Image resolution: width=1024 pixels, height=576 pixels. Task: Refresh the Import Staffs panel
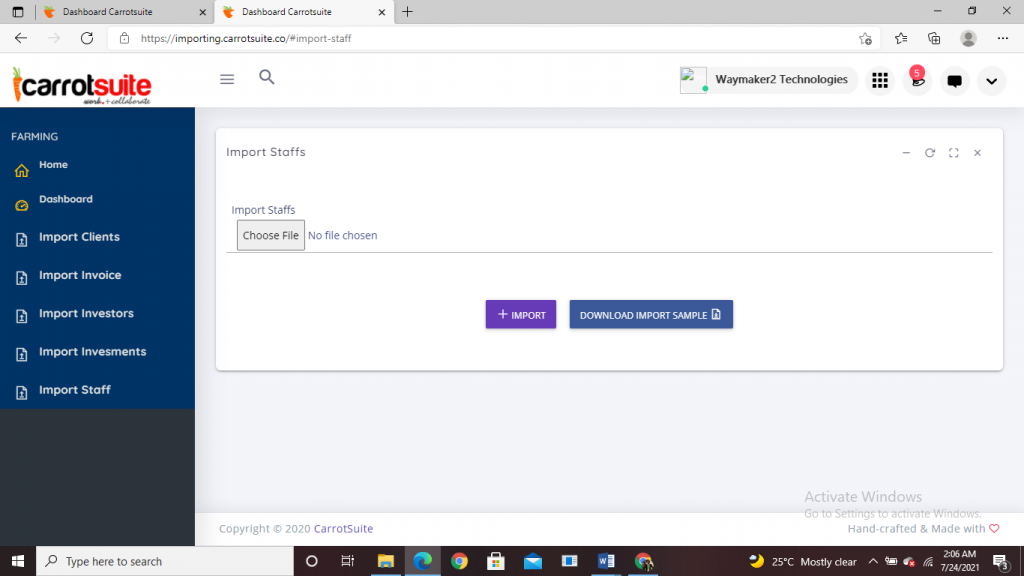point(930,153)
